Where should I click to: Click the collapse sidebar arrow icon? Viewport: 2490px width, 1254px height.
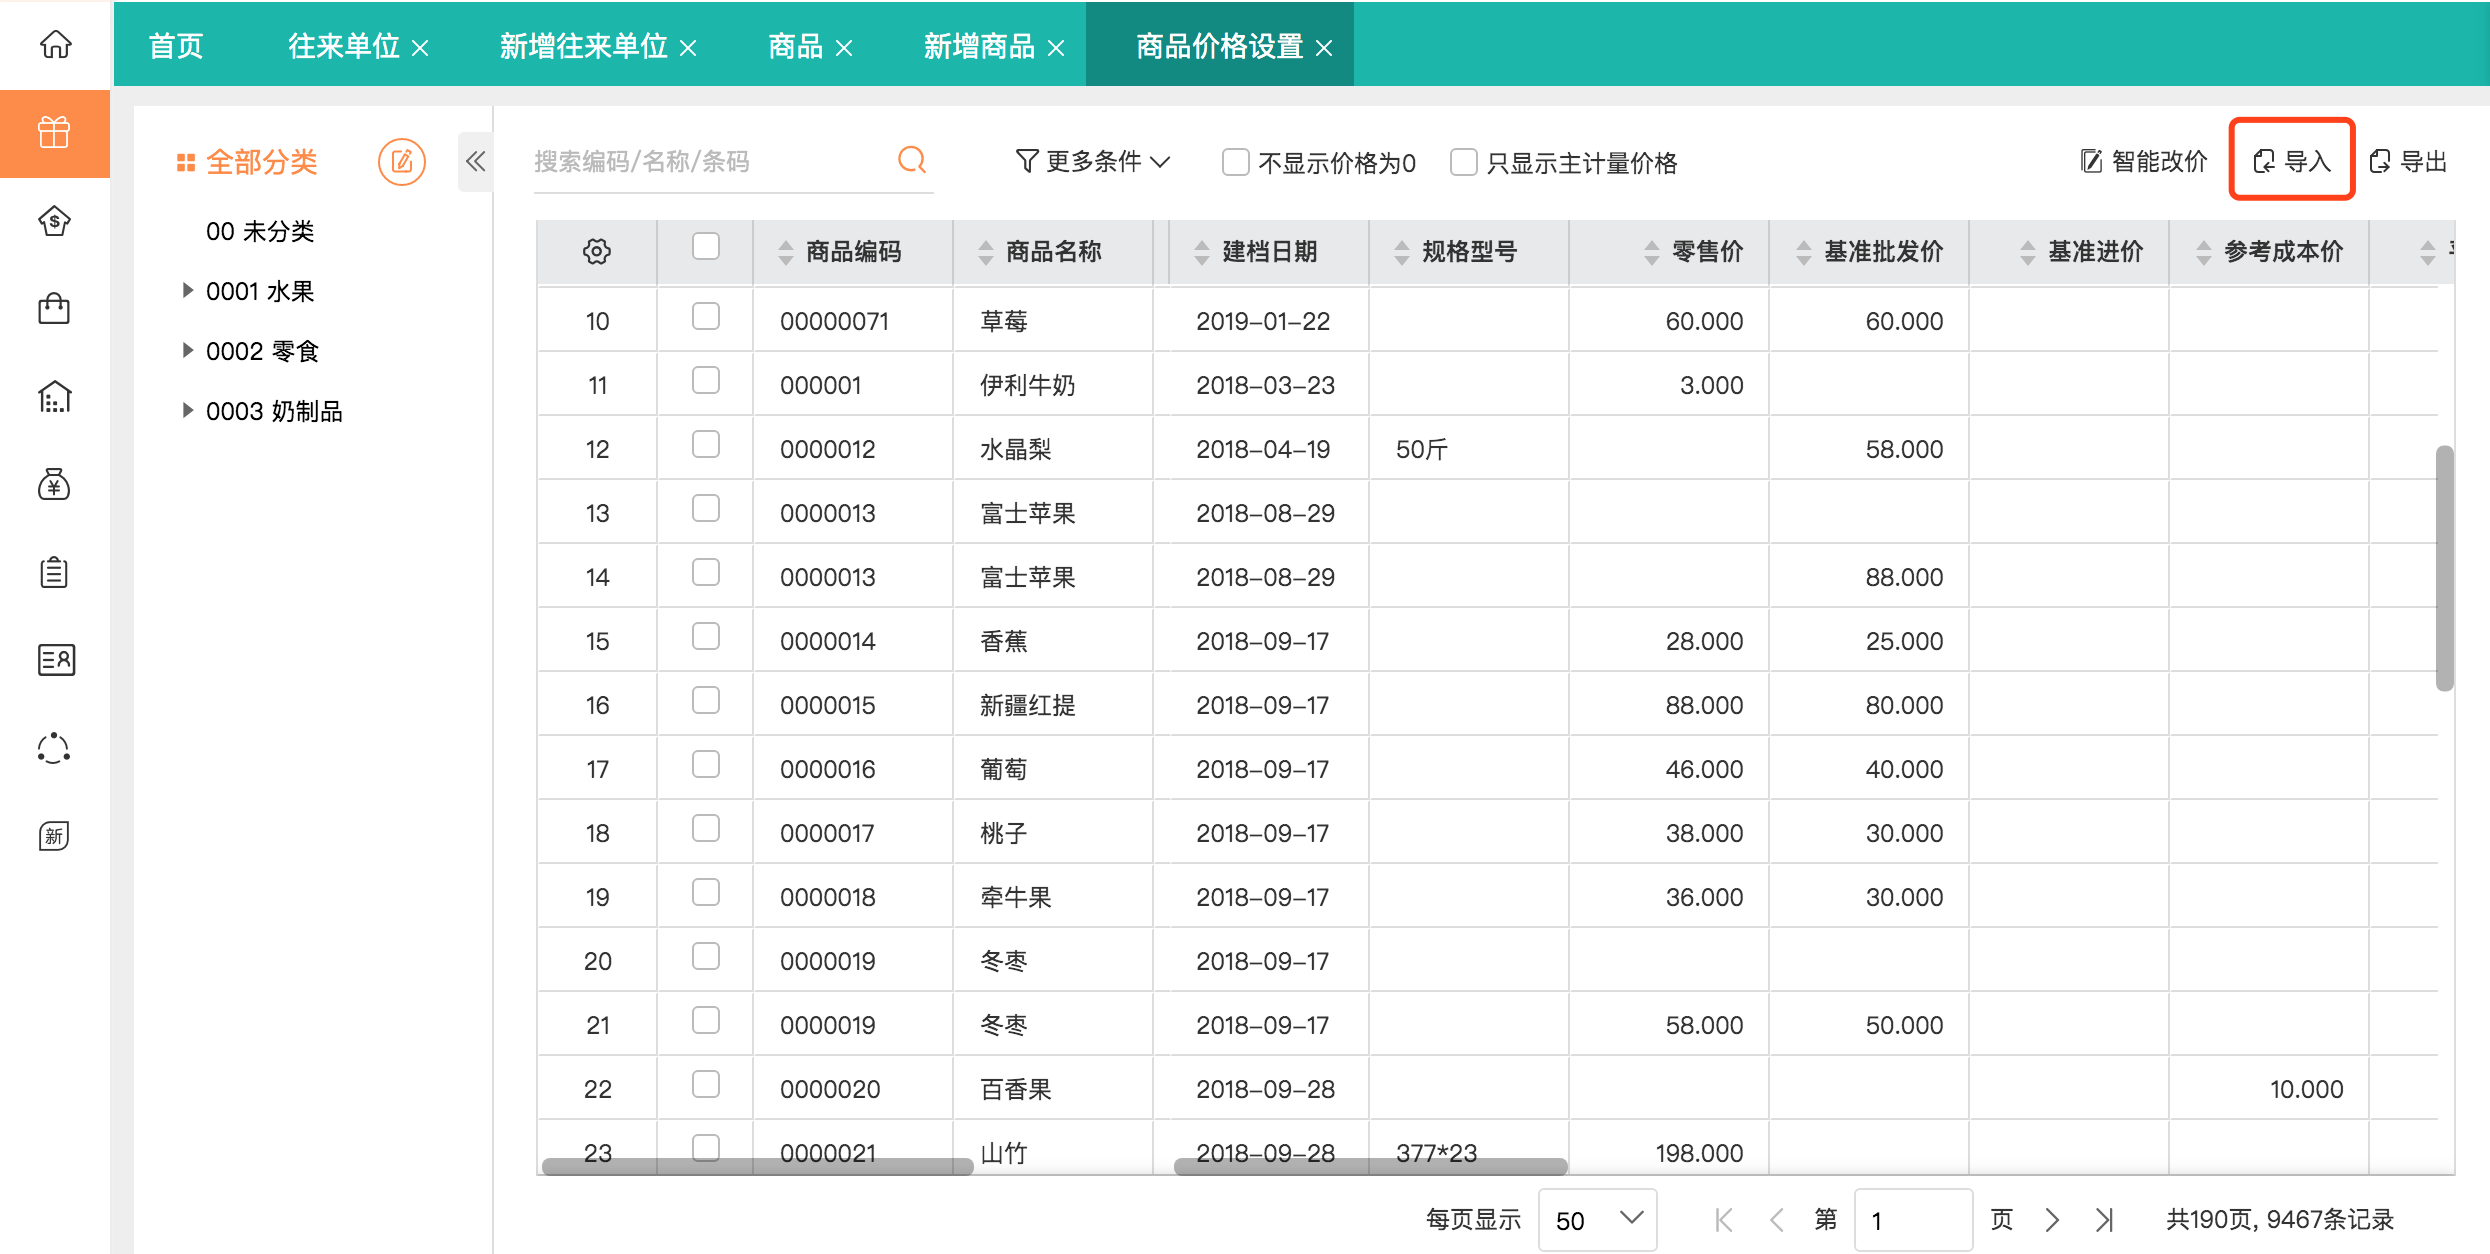[x=475, y=162]
